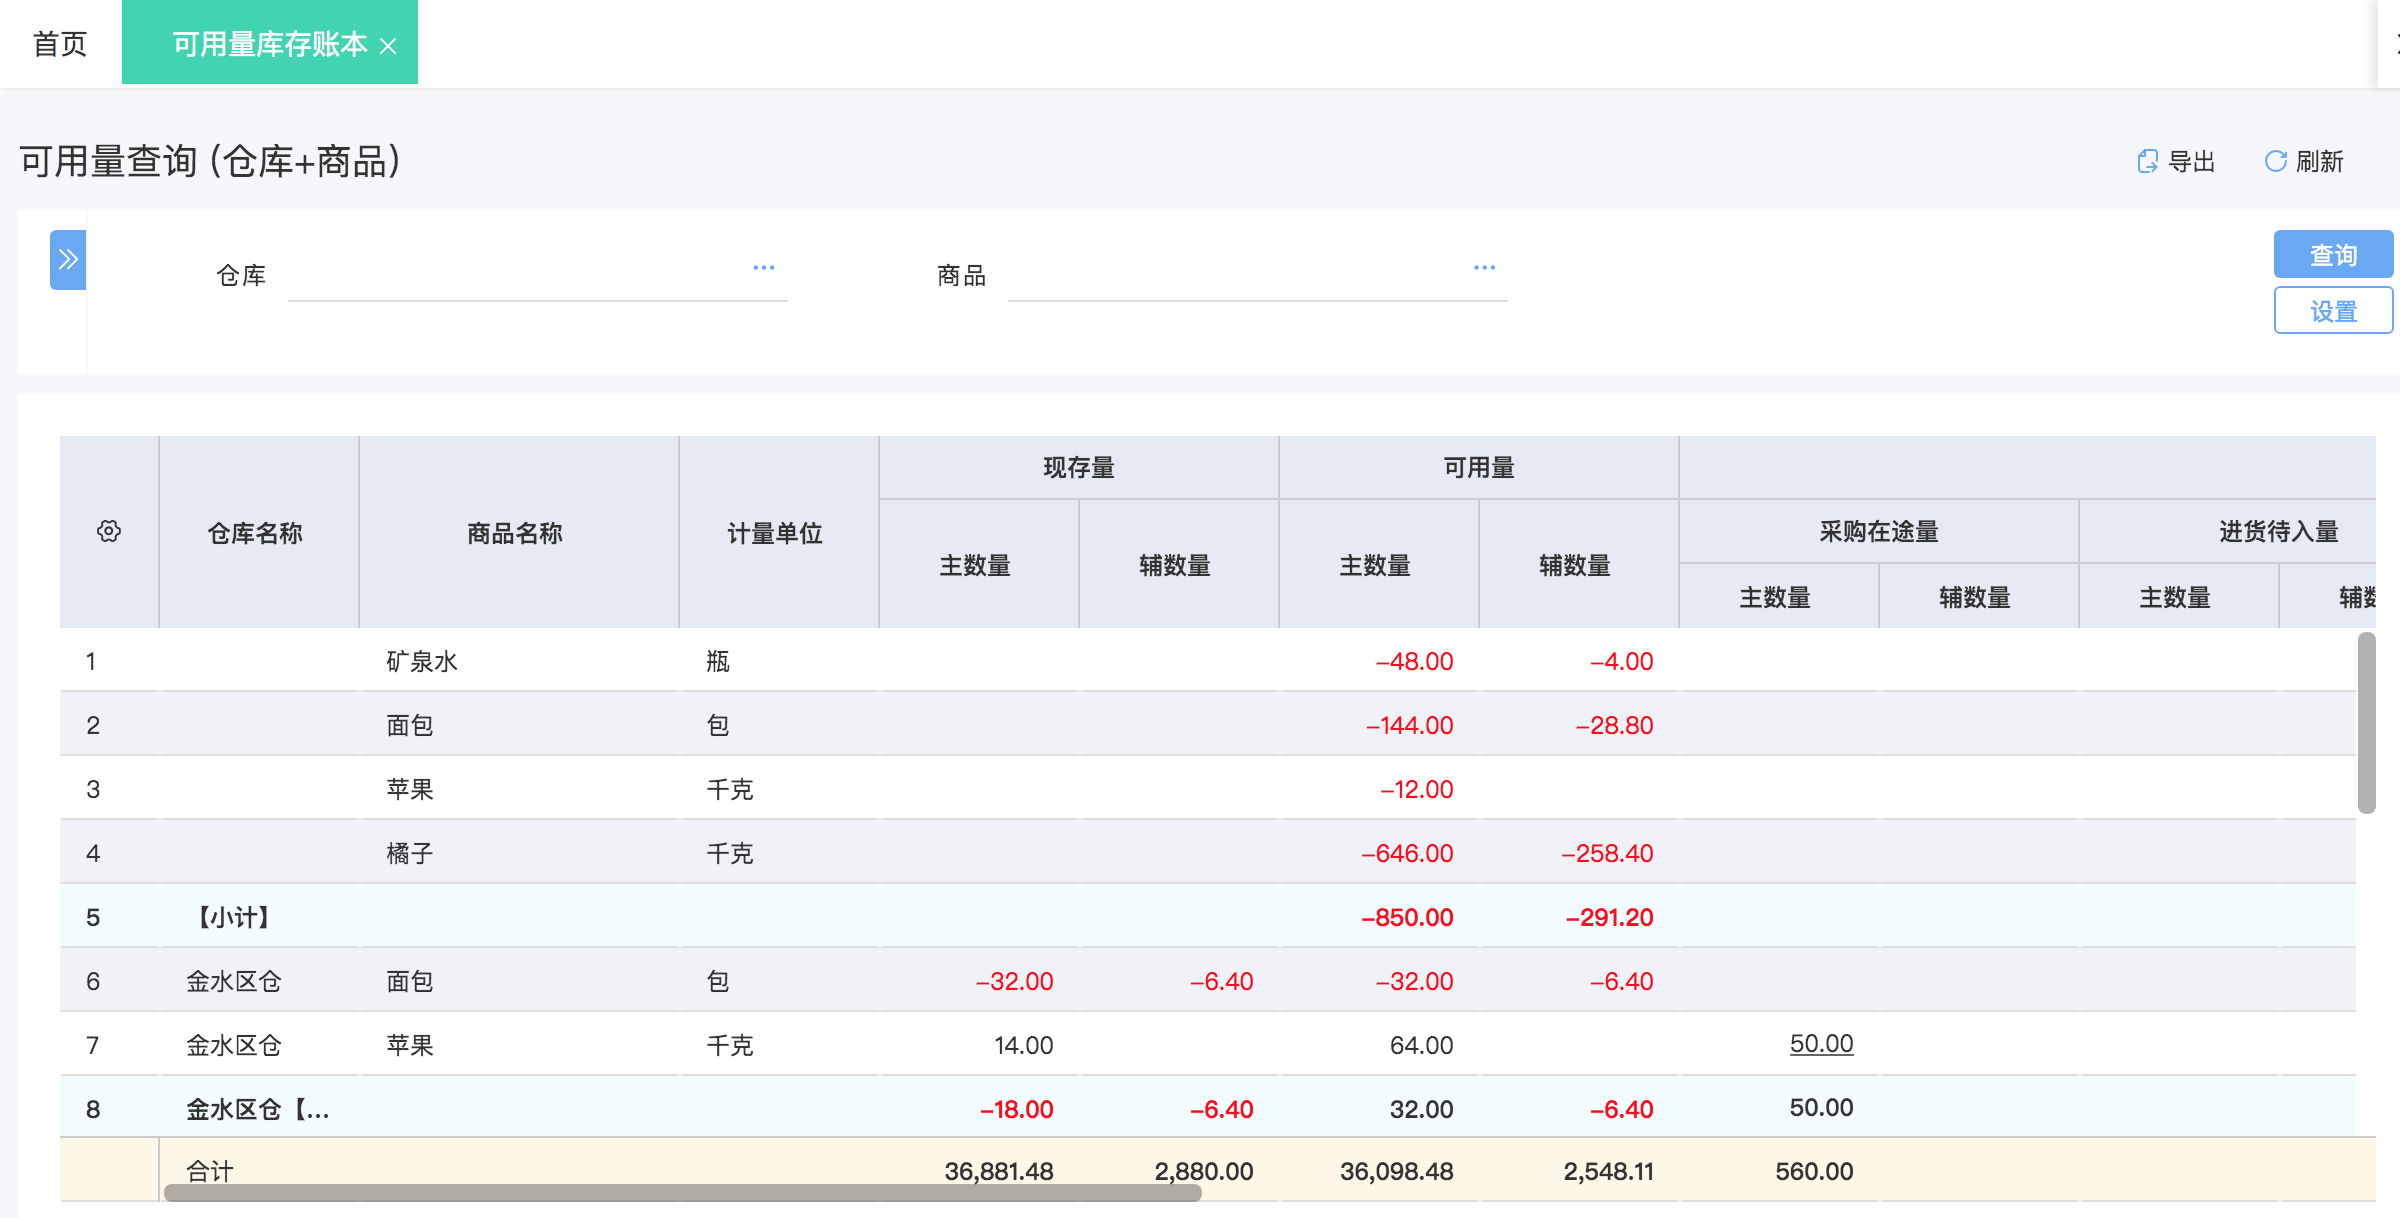Click the expand filter panel arrow icon

tap(67, 258)
